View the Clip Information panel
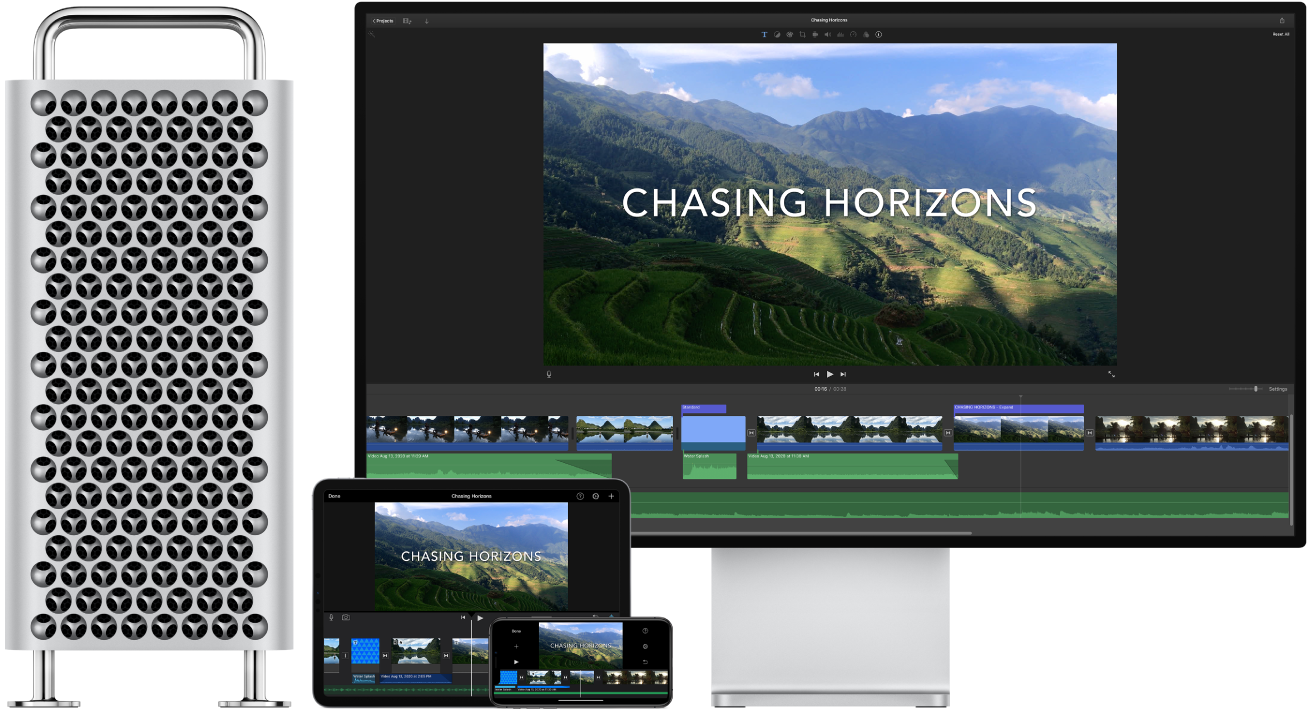The width and height of the screenshot is (1308, 718). 879,34
